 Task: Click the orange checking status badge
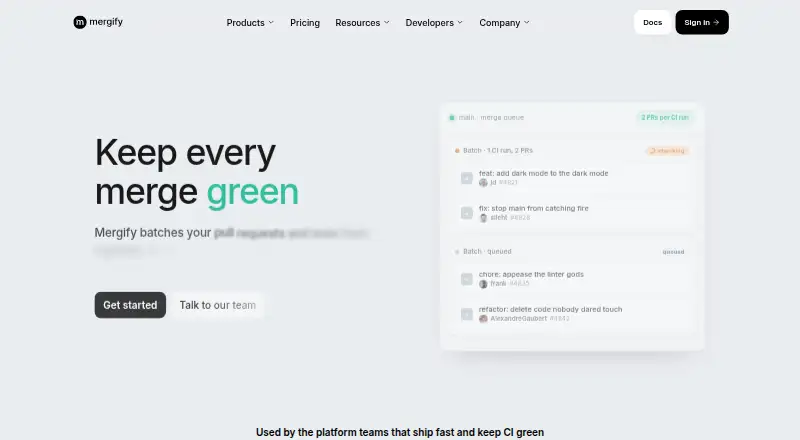pyautogui.click(x=667, y=151)
